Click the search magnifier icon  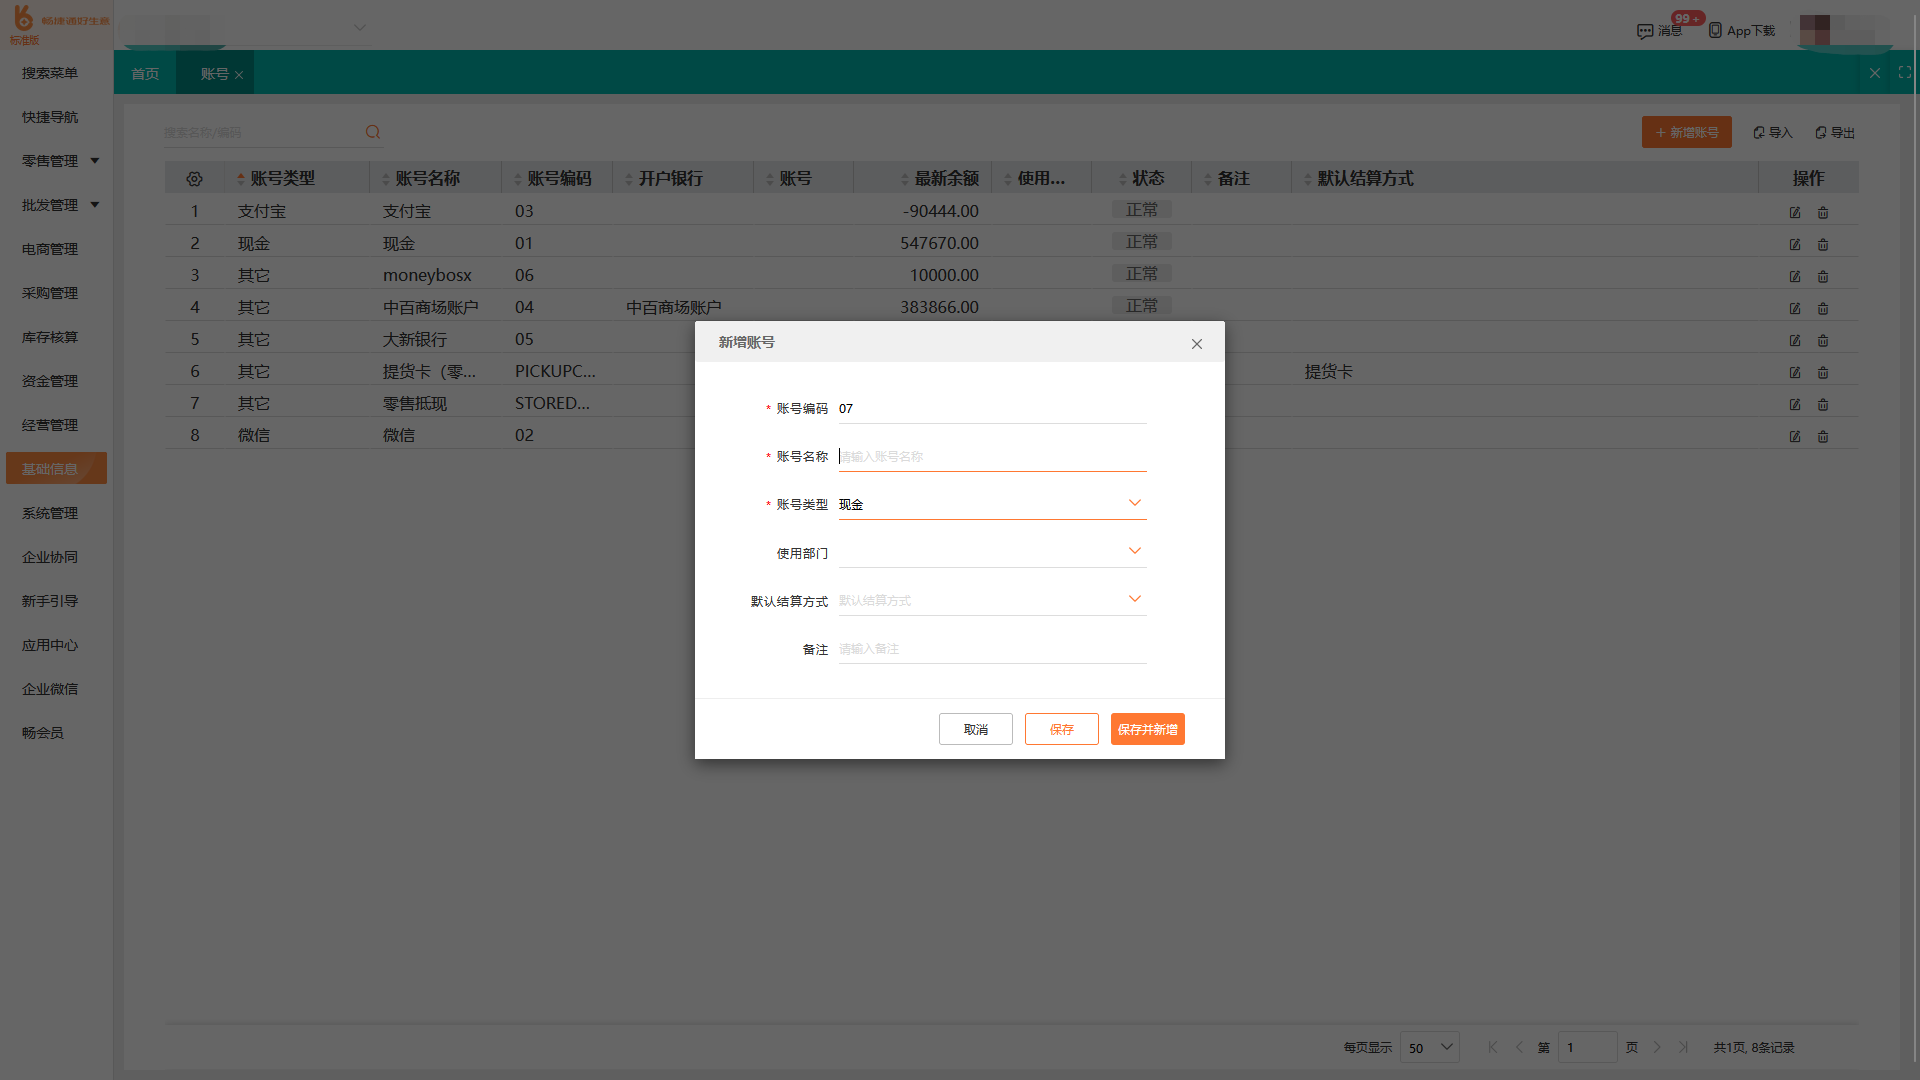pos(373,132)
